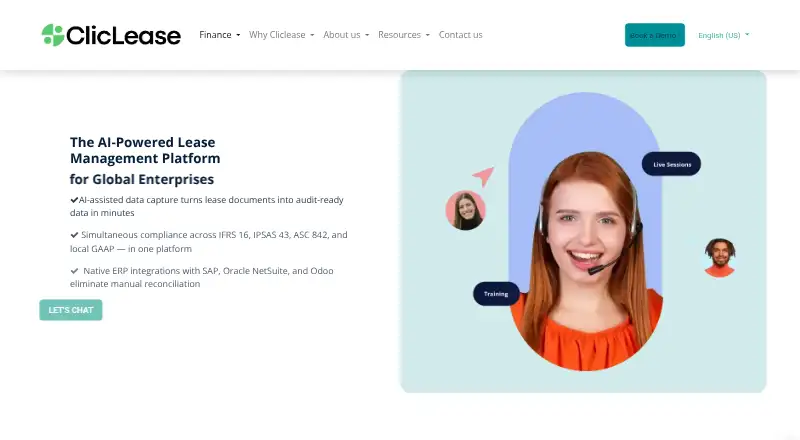Click the text 'for Global Enterprises'
This screenshot has width=800, height=440.
point(142,179)
